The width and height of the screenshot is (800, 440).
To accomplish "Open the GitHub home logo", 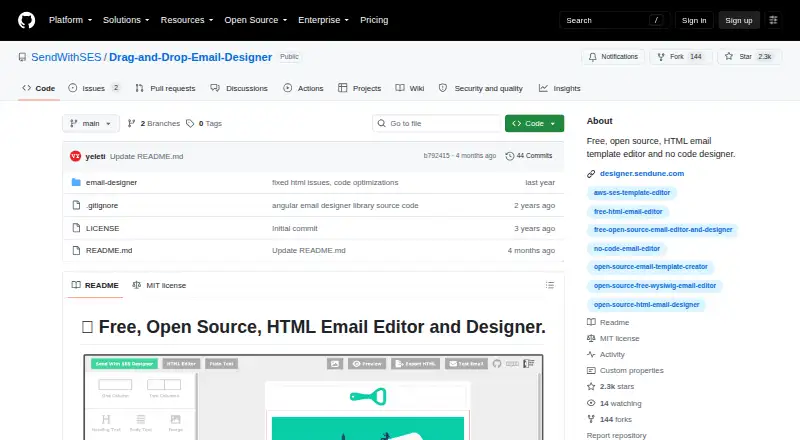I will click(x=27, y=20).
